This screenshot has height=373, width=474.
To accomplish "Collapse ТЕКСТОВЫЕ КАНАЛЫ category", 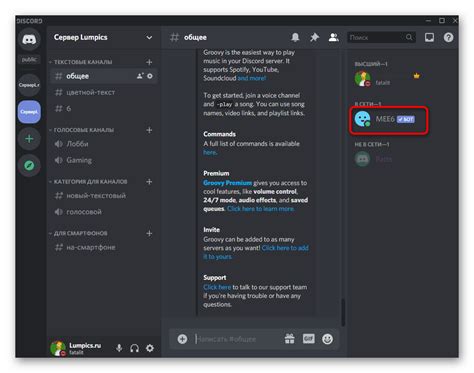I will pos(81,62).
